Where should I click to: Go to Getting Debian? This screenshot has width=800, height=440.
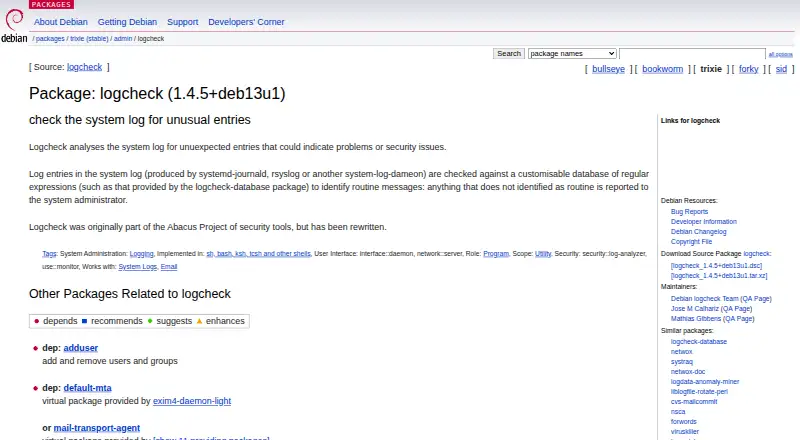pos(127,22)
